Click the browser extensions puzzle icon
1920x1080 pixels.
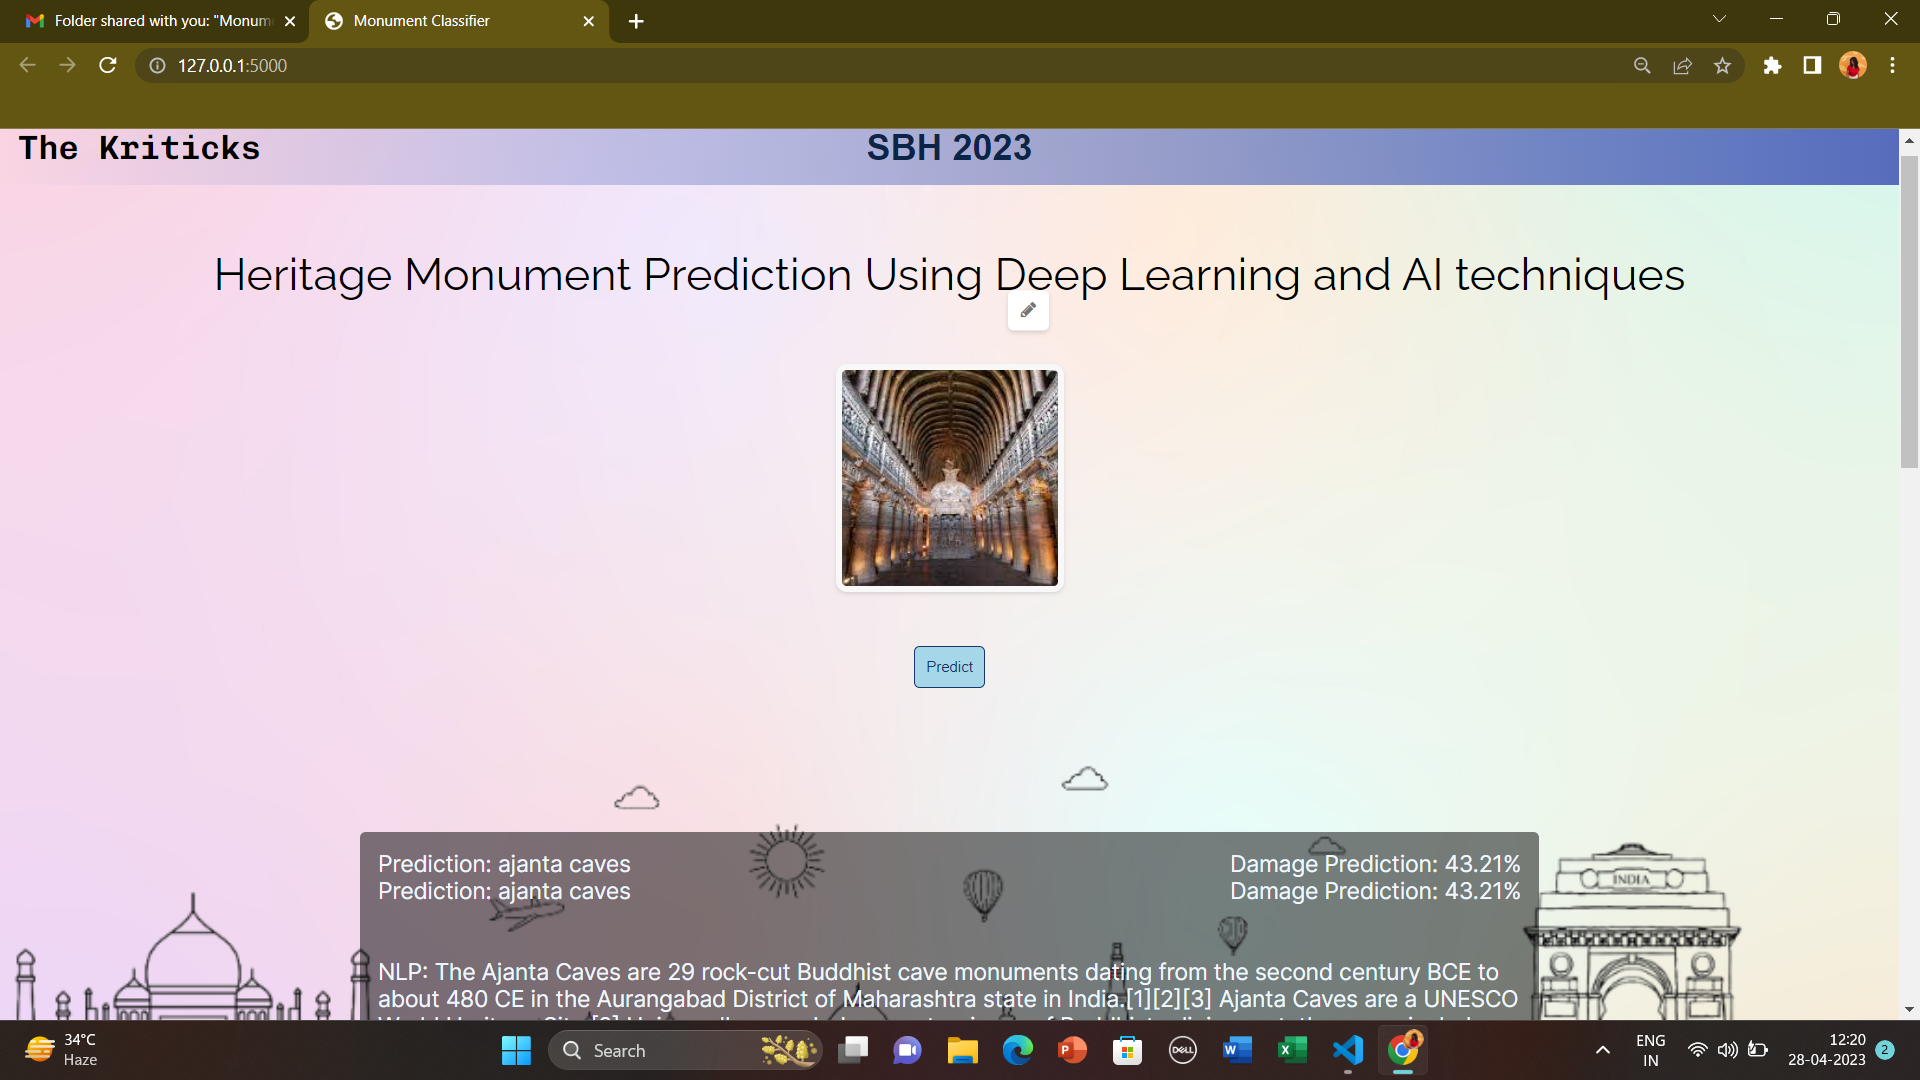pyautogui.click(x=1771, y=65)
